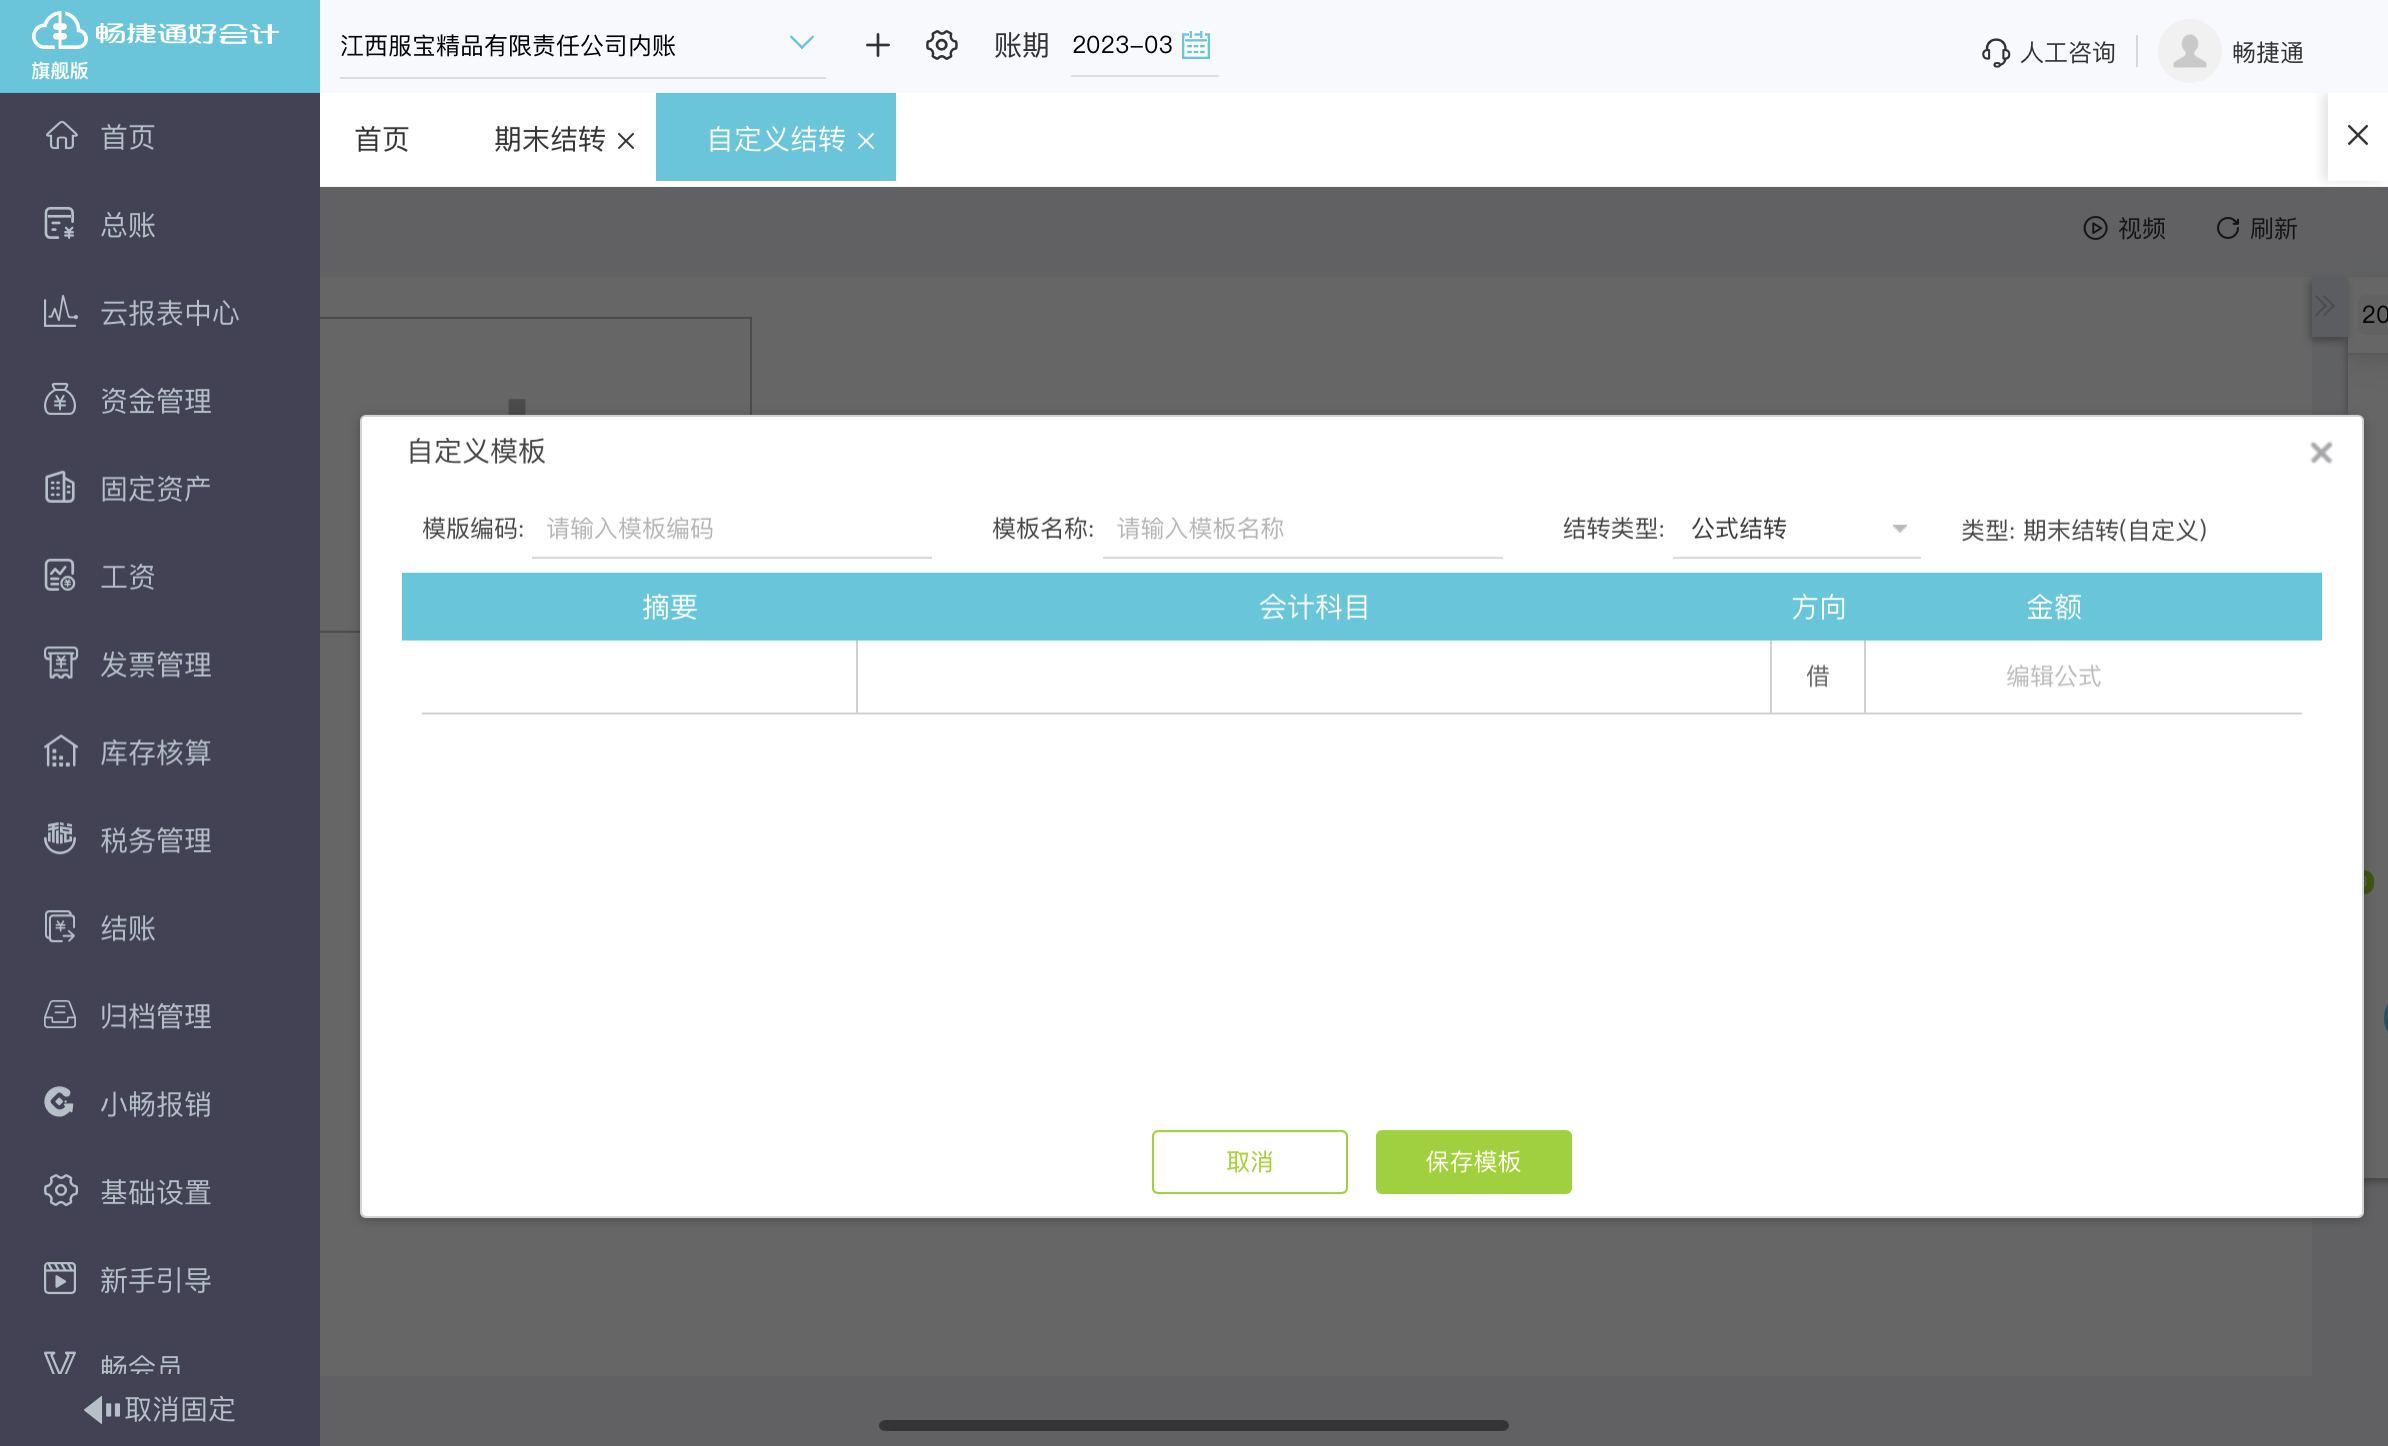Image resolution: width=2388 pixels, height=1446 pixels.
Task: Click 取消 button to dismiss dialog
Action: click(1250, 1163)
